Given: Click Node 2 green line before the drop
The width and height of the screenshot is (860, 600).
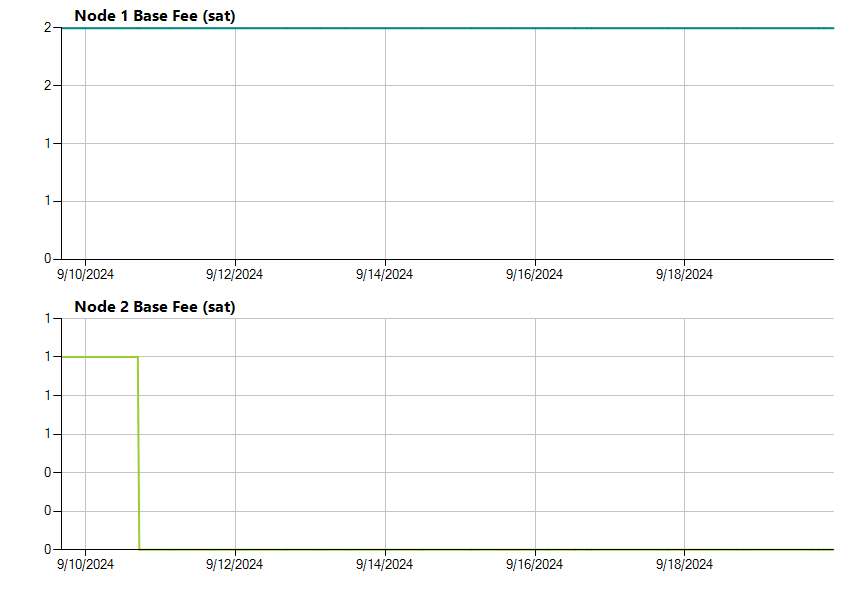Looking at the screenshot, I should point(100,356).
